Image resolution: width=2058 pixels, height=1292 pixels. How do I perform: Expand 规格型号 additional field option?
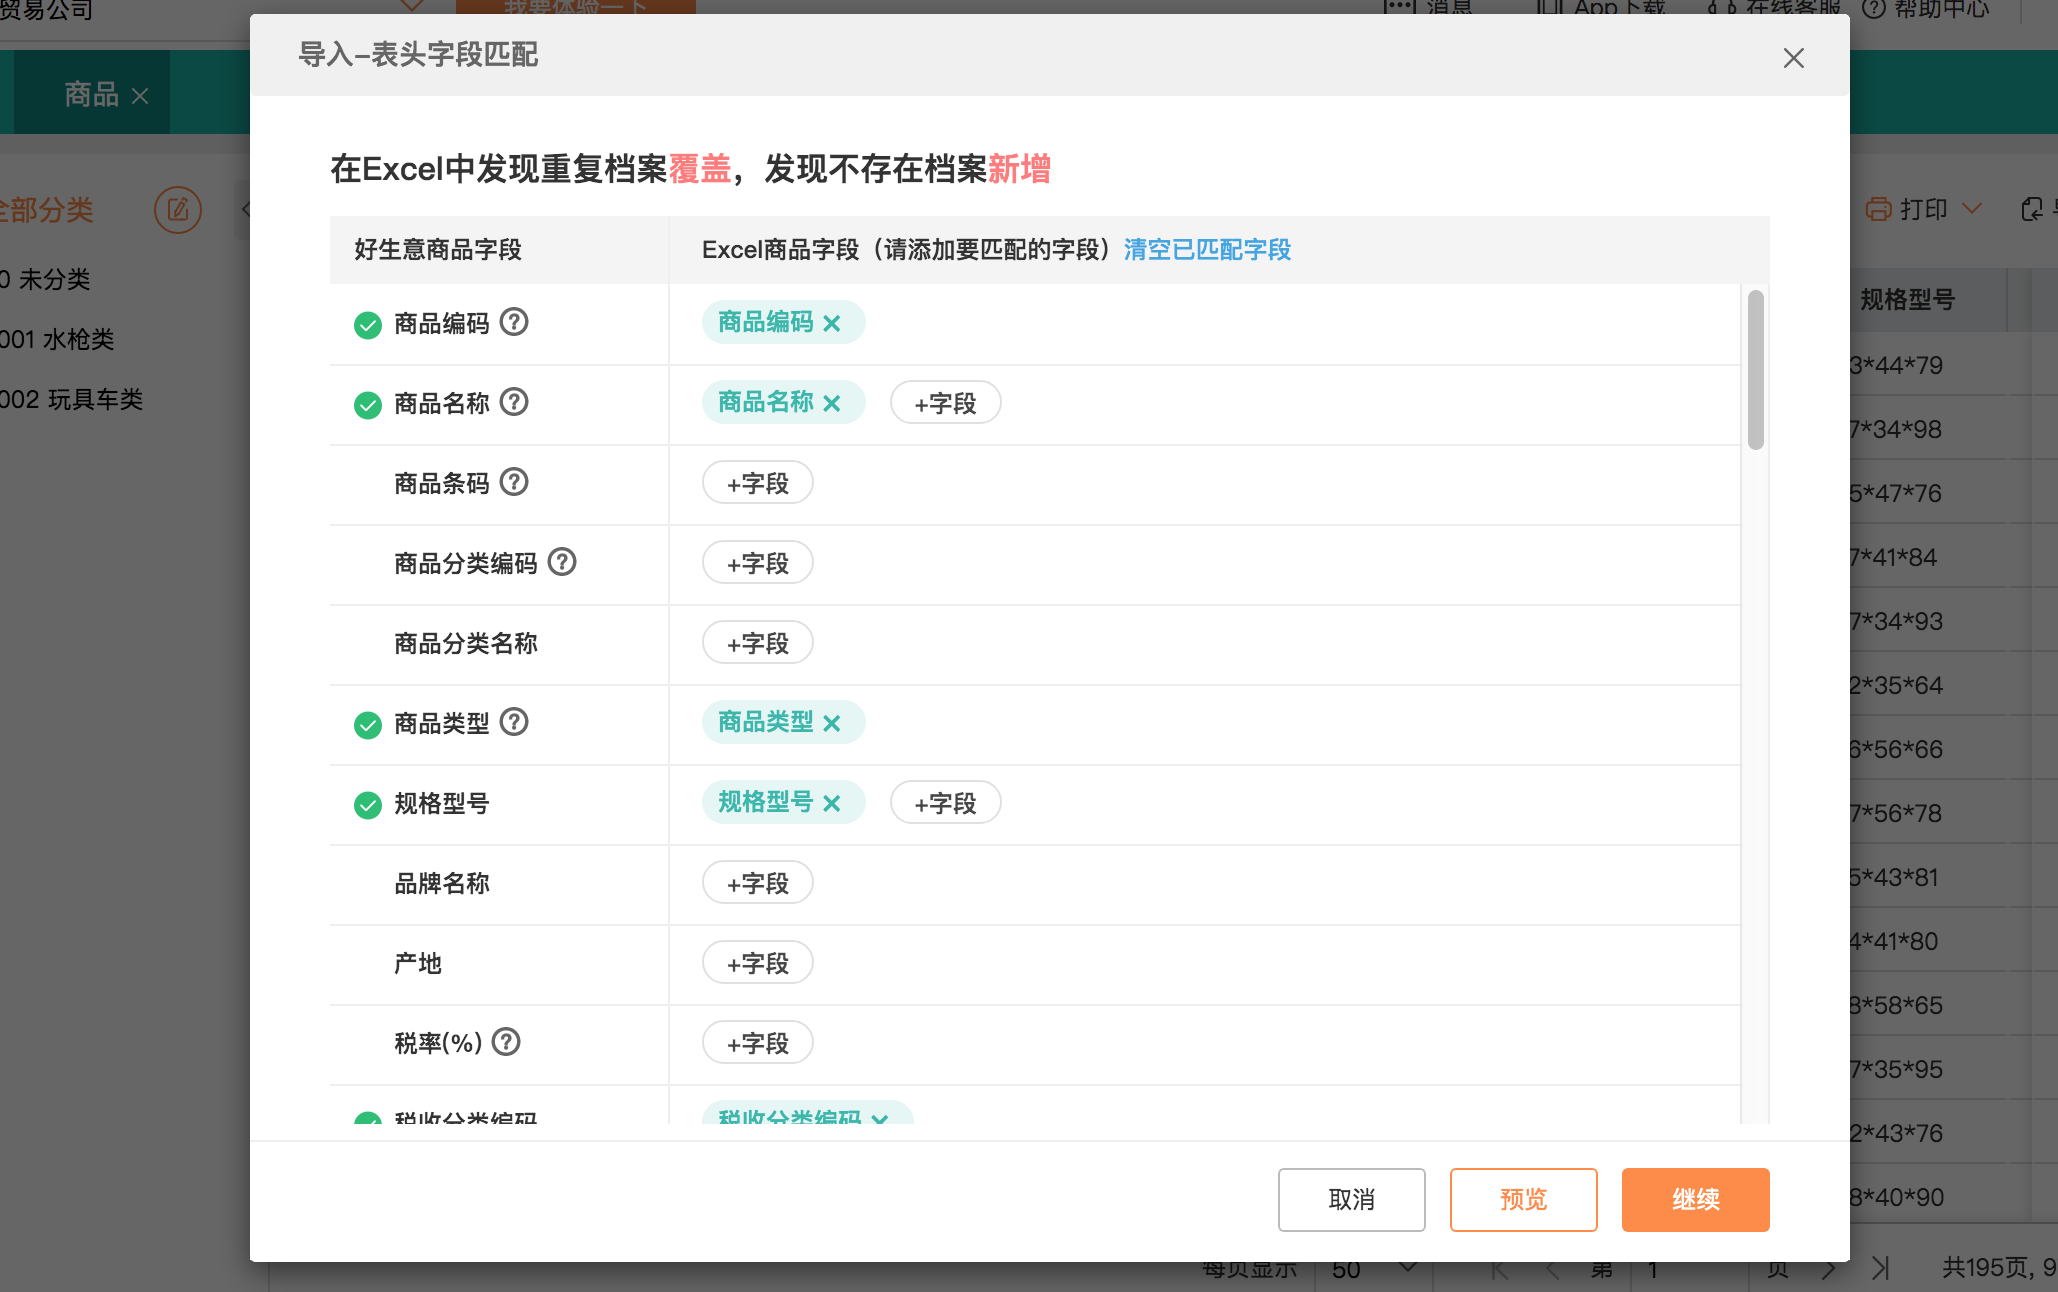(x=943, y=804)
